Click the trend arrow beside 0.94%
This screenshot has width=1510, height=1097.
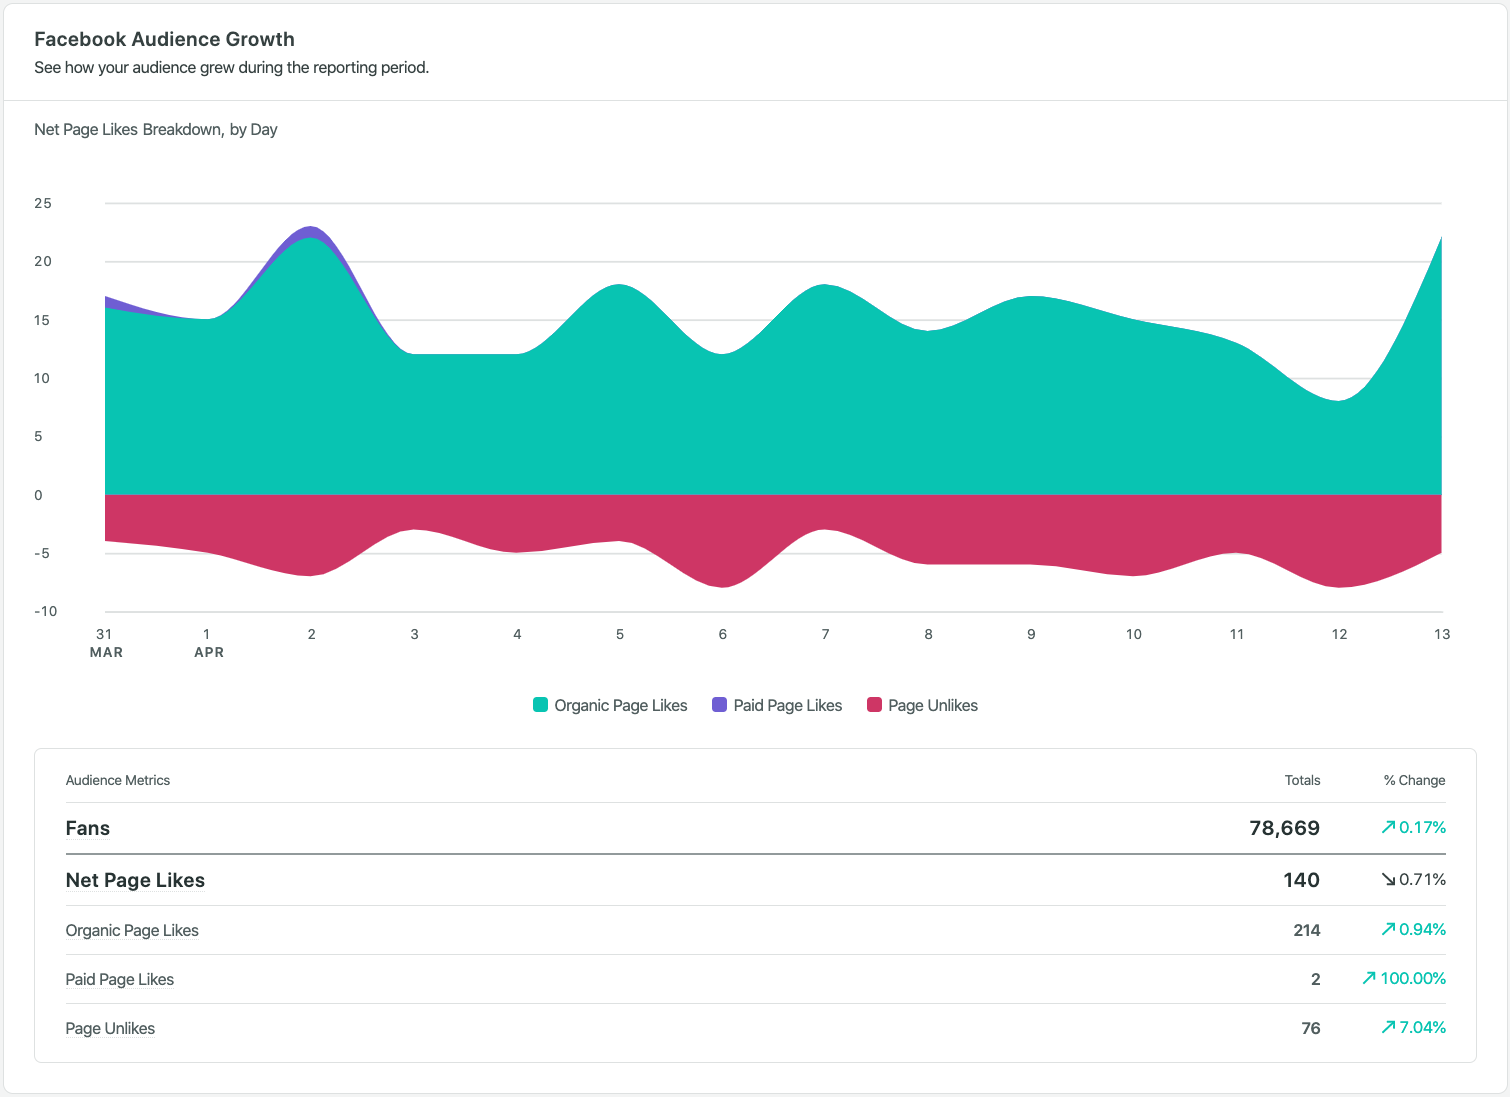click(1388, 929)
